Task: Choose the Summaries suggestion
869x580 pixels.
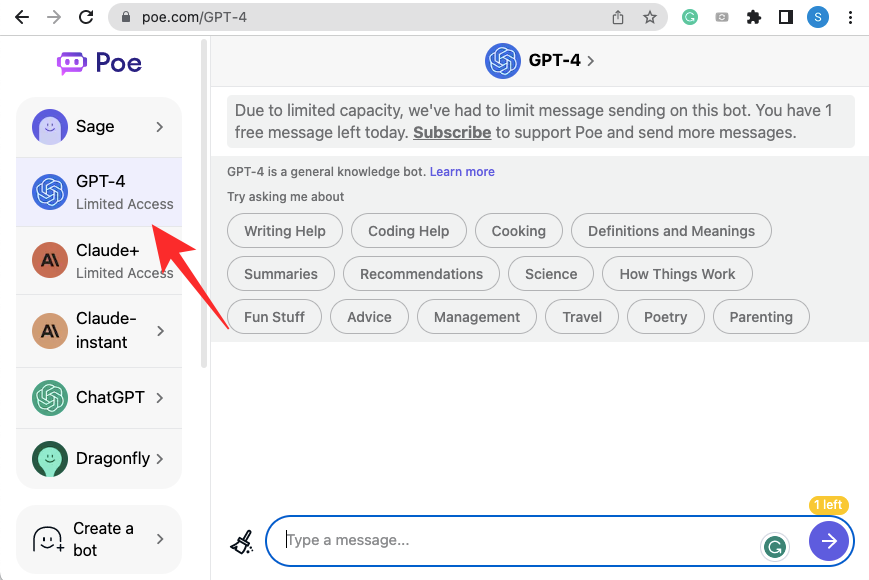Action: tap(281, 274)
